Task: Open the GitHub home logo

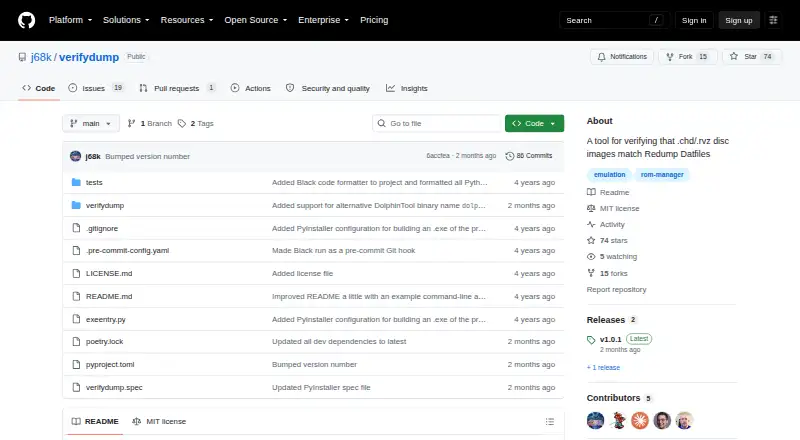Action: [27, 20]
